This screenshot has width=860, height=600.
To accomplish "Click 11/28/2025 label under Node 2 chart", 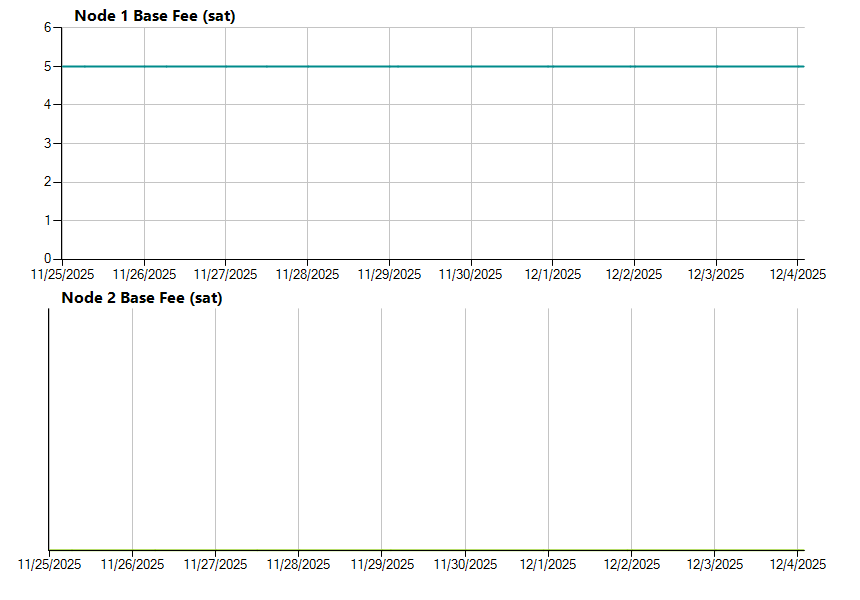I will pos(298,565).
